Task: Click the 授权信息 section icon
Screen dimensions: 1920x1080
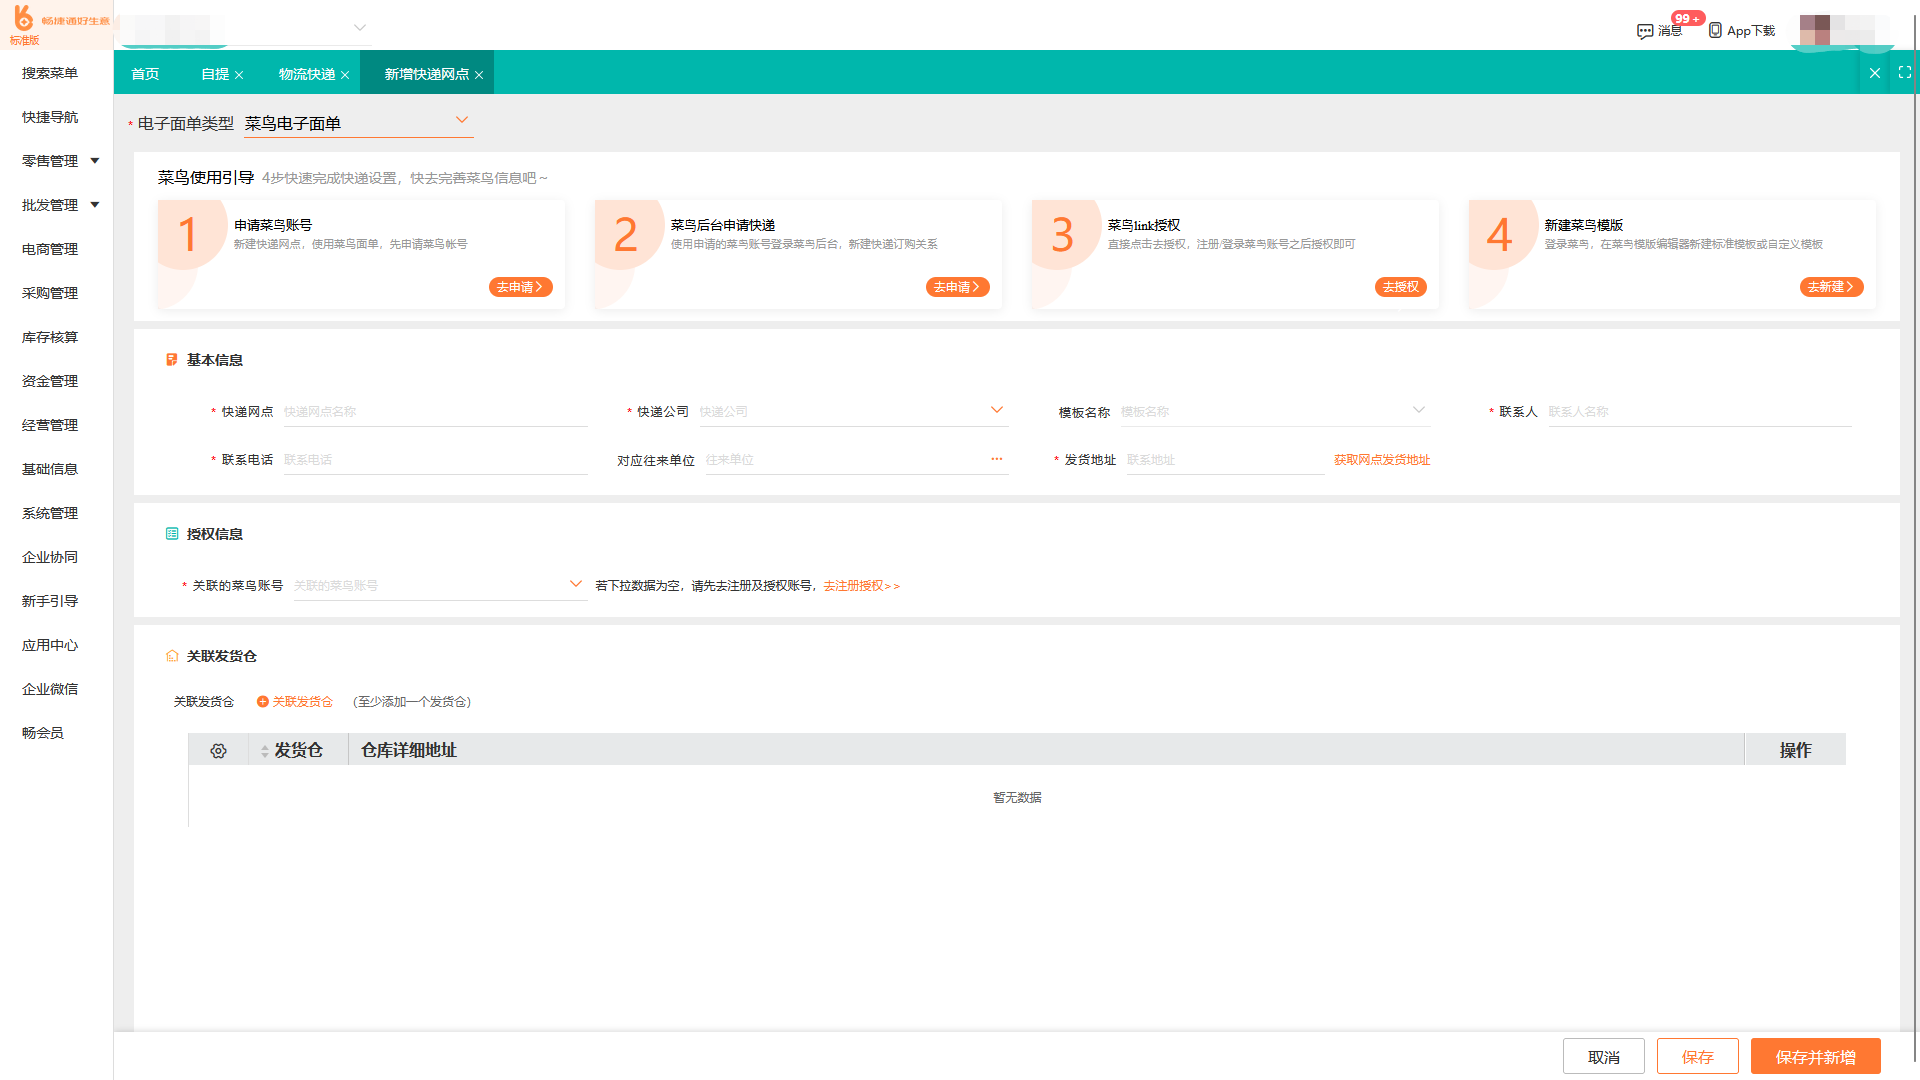Action: pyautogui.click(x=169, y=534)
